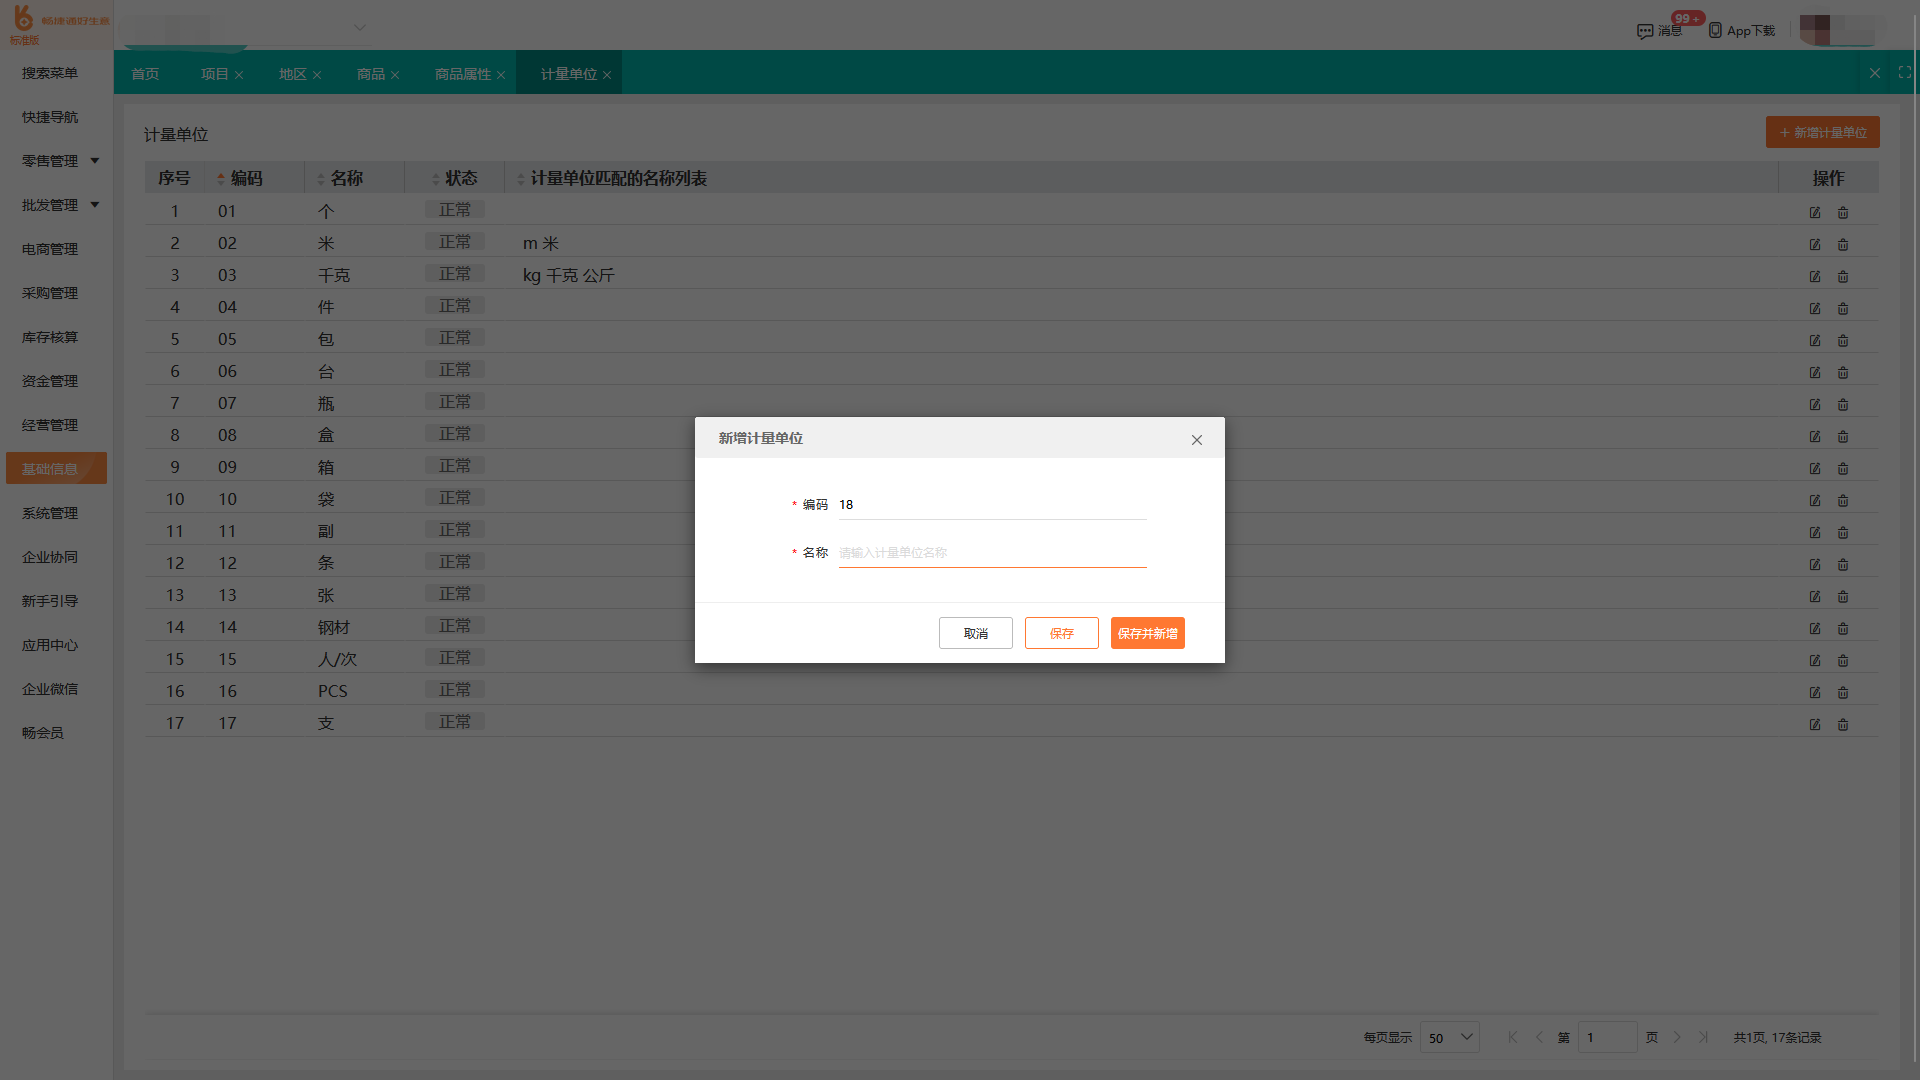Click the edit icon for row 16 PCS
This screenshot has height=1080, width=1920.
tap(1815, 692)
